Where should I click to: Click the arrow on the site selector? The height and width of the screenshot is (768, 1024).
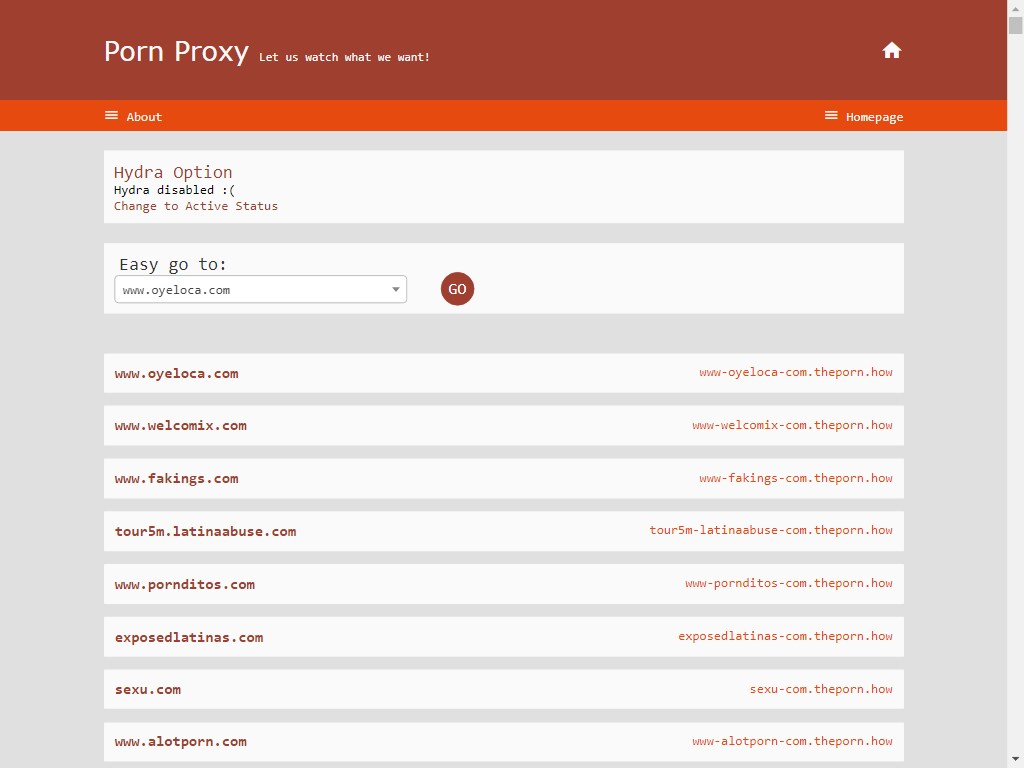[x=396, y=290]
